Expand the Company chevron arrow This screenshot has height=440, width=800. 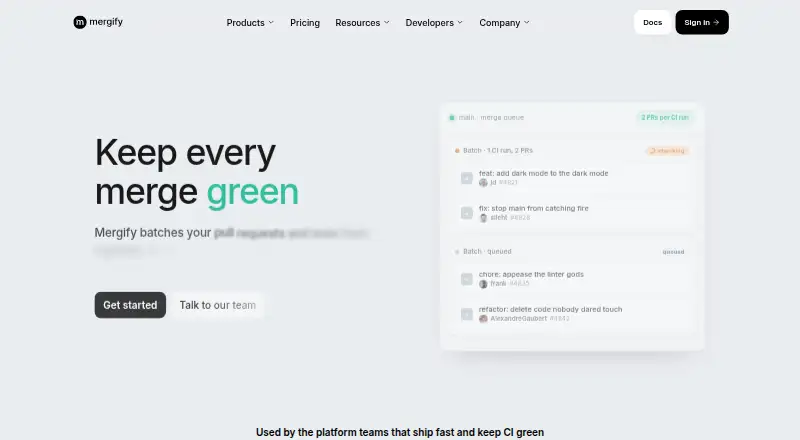(x=527, y=22)
